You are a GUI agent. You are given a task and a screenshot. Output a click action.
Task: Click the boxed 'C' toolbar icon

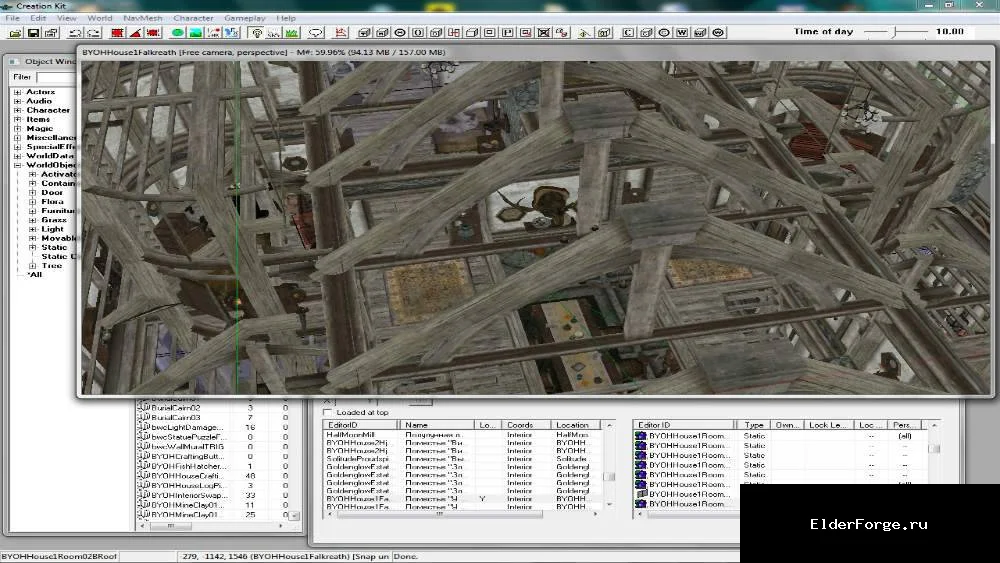tap(629, 33)
